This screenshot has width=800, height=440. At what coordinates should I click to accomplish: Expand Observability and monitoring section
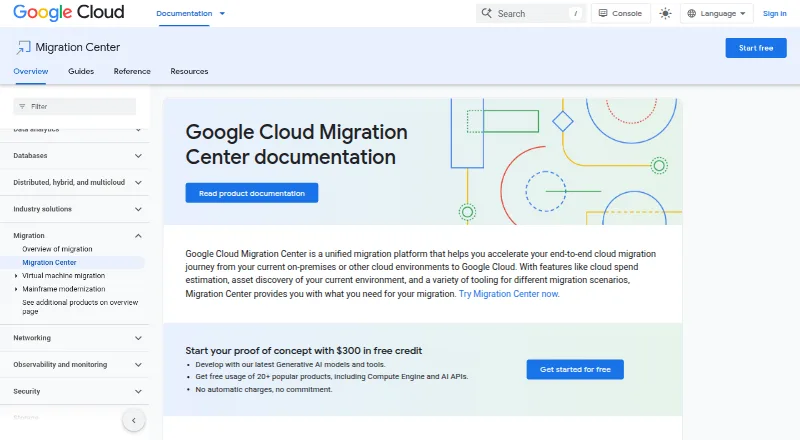point(138,364)
